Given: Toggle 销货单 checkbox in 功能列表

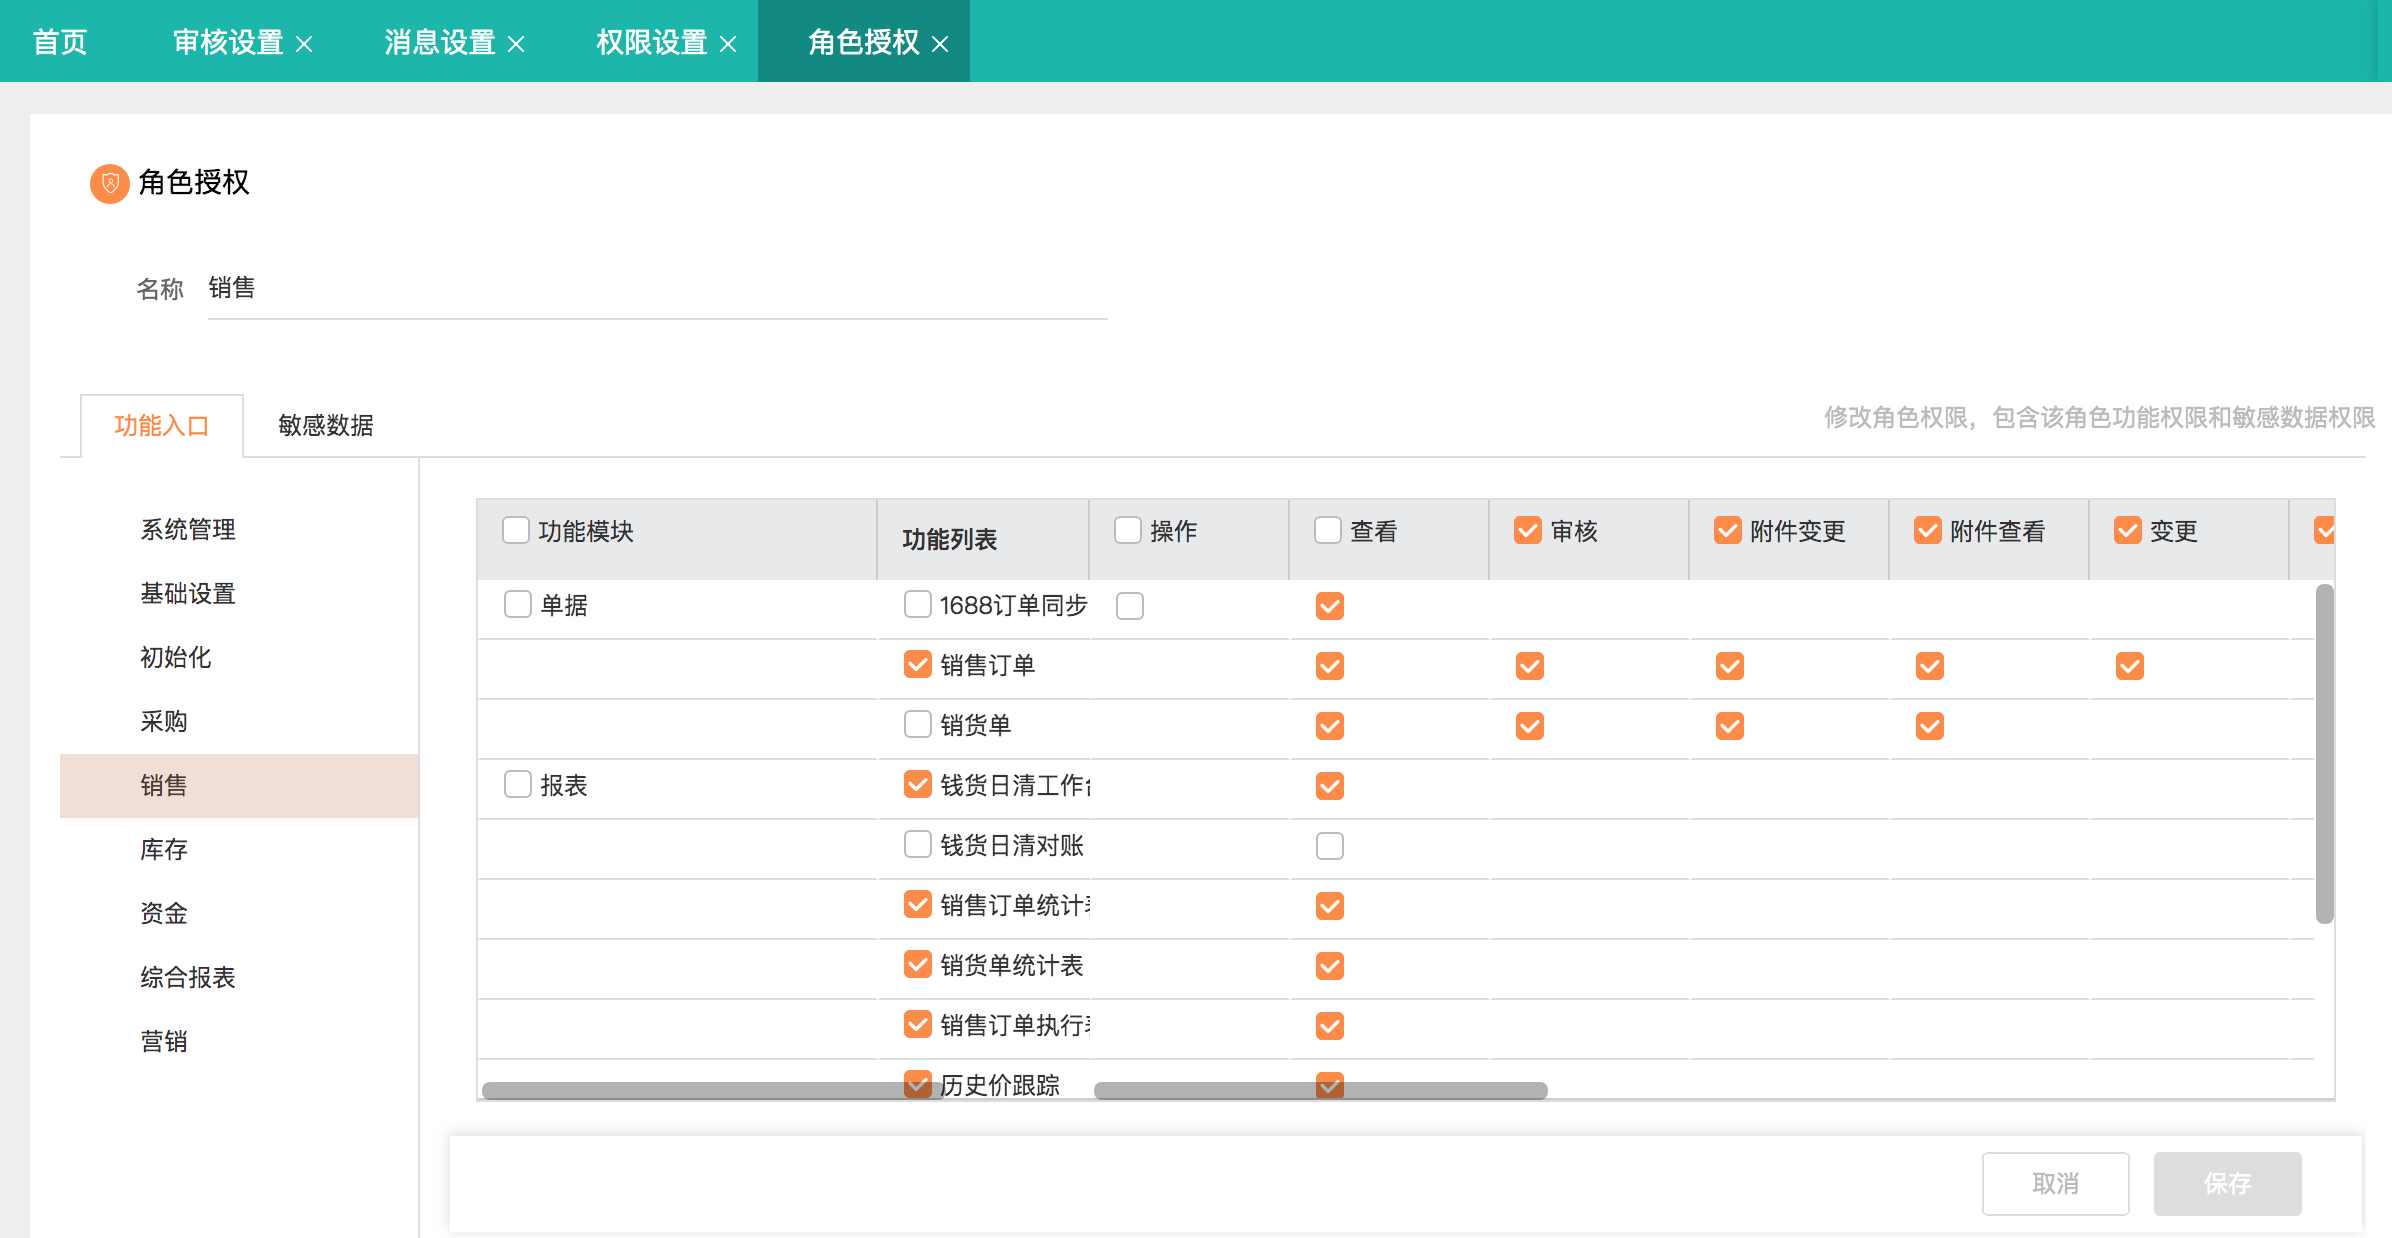Looking at the screenshot, I should coord(914,725).
